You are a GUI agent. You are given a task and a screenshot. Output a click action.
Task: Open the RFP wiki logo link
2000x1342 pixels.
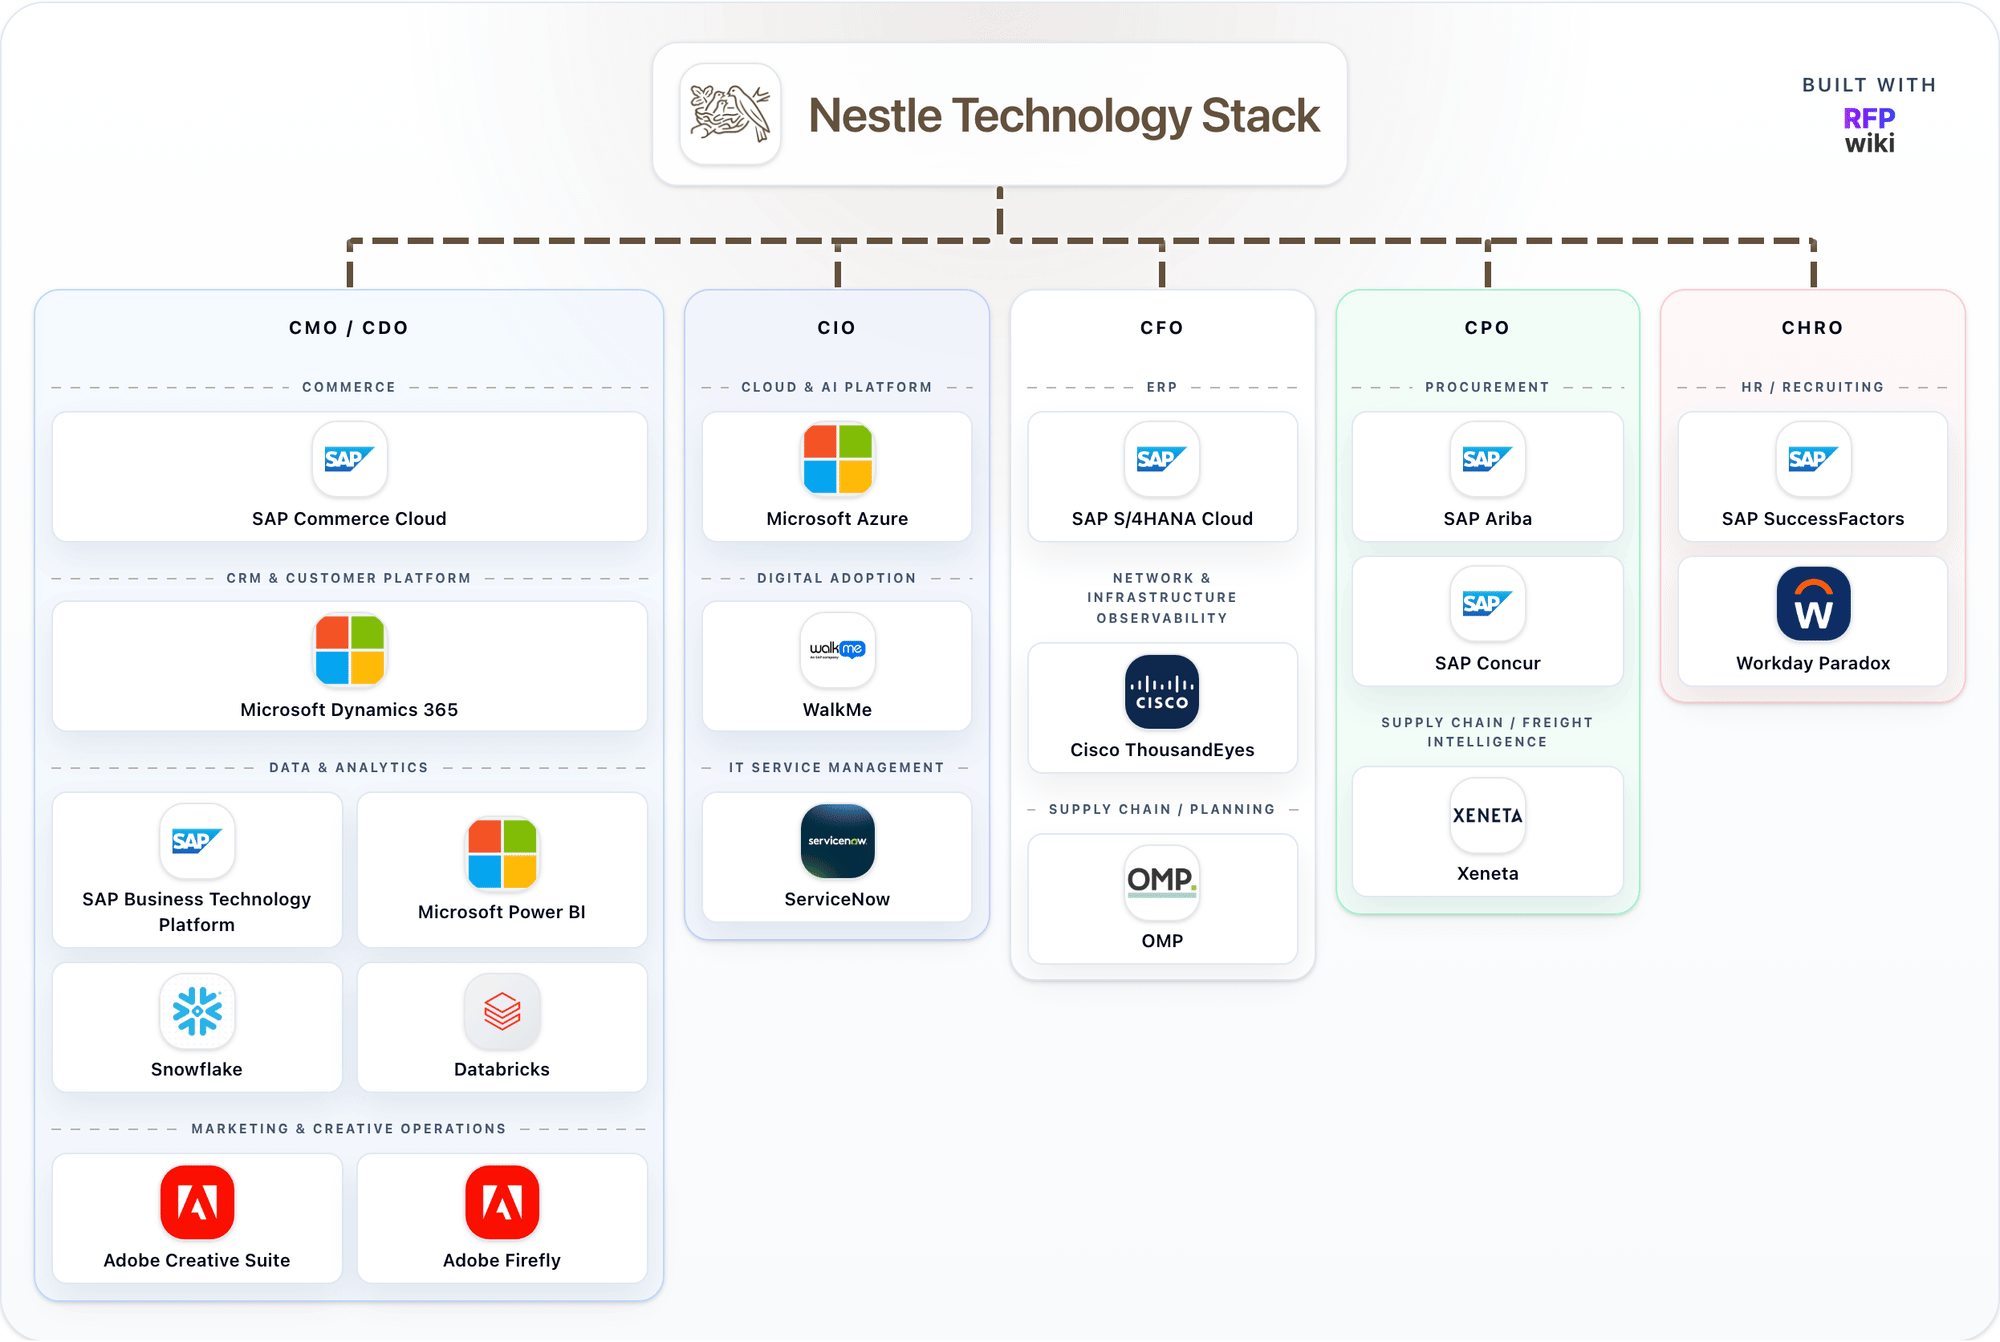pyautogui.click(x=1869, y=131)
